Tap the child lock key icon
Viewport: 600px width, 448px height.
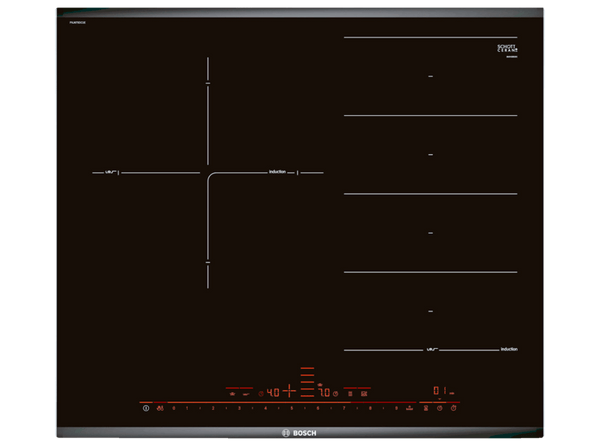pyautogui.click(x=160, y=408)
